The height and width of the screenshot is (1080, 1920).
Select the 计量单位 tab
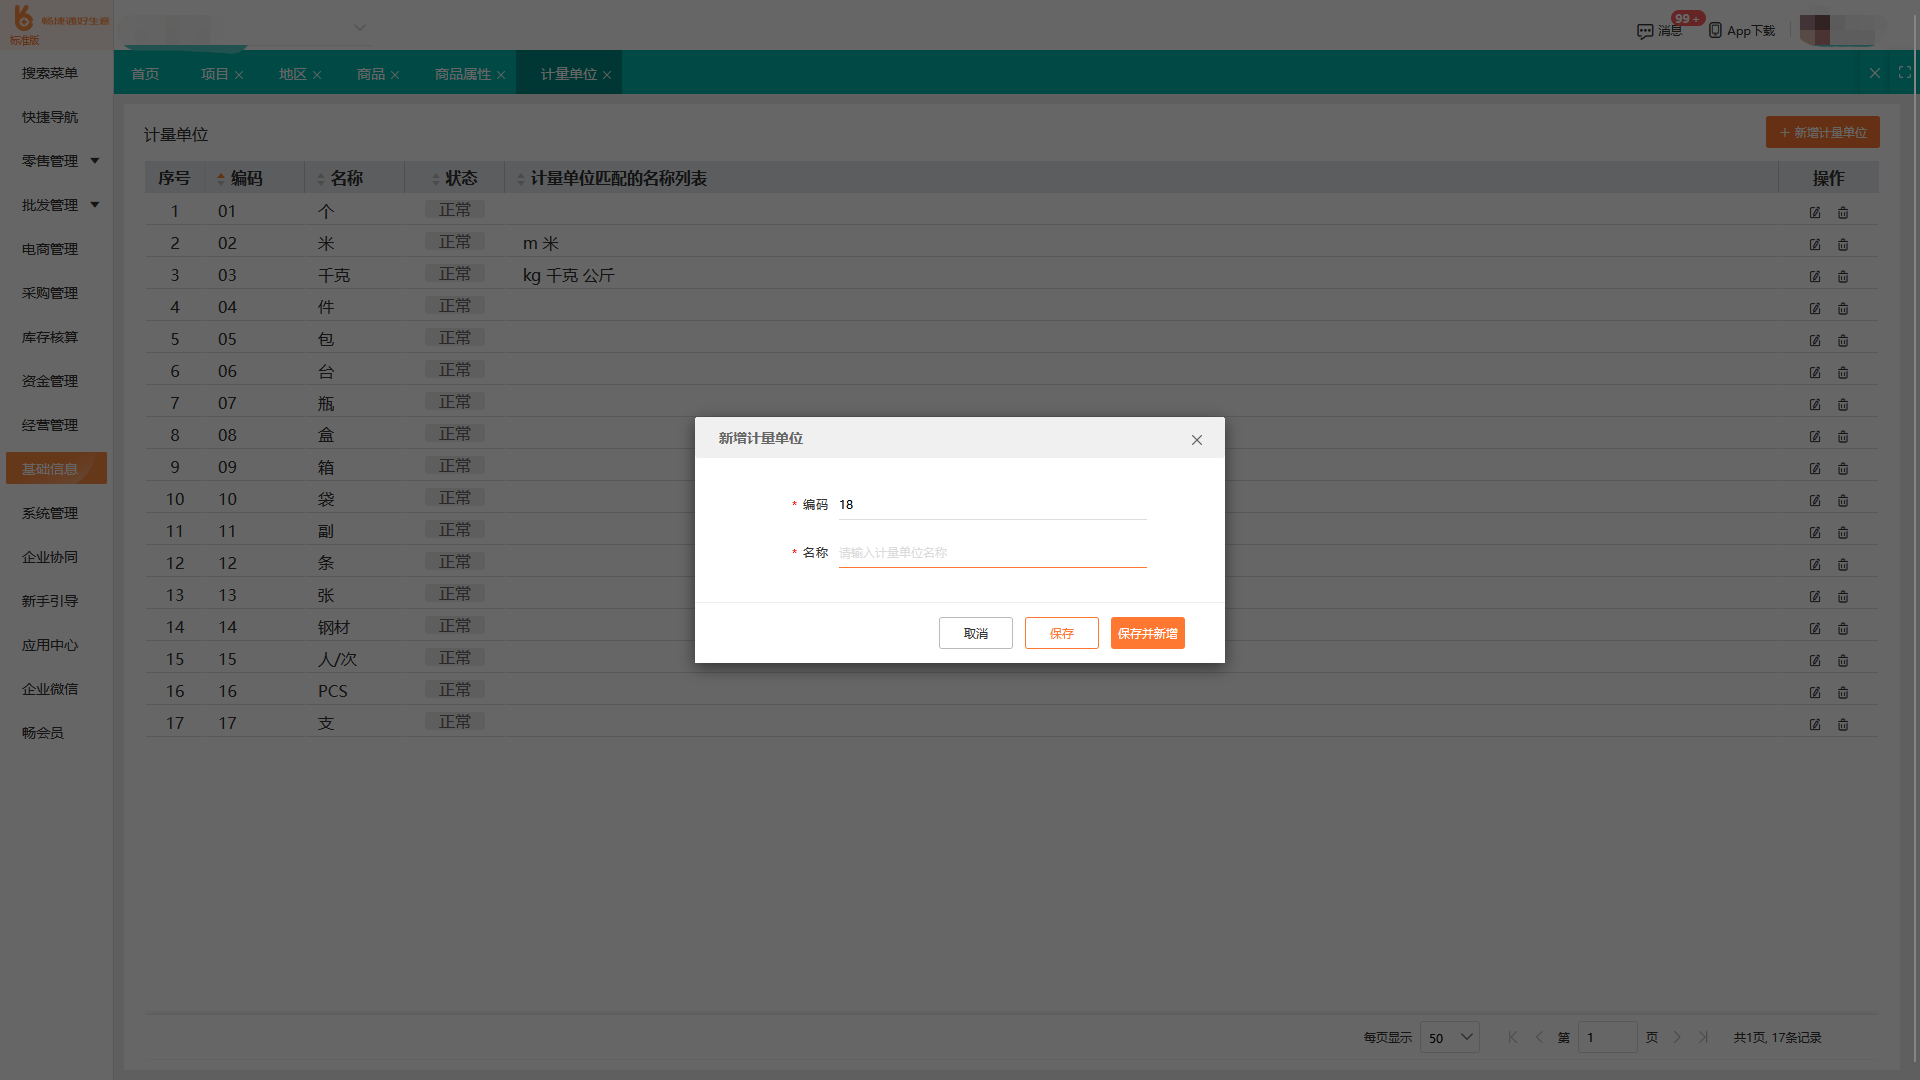coord(572,74)
